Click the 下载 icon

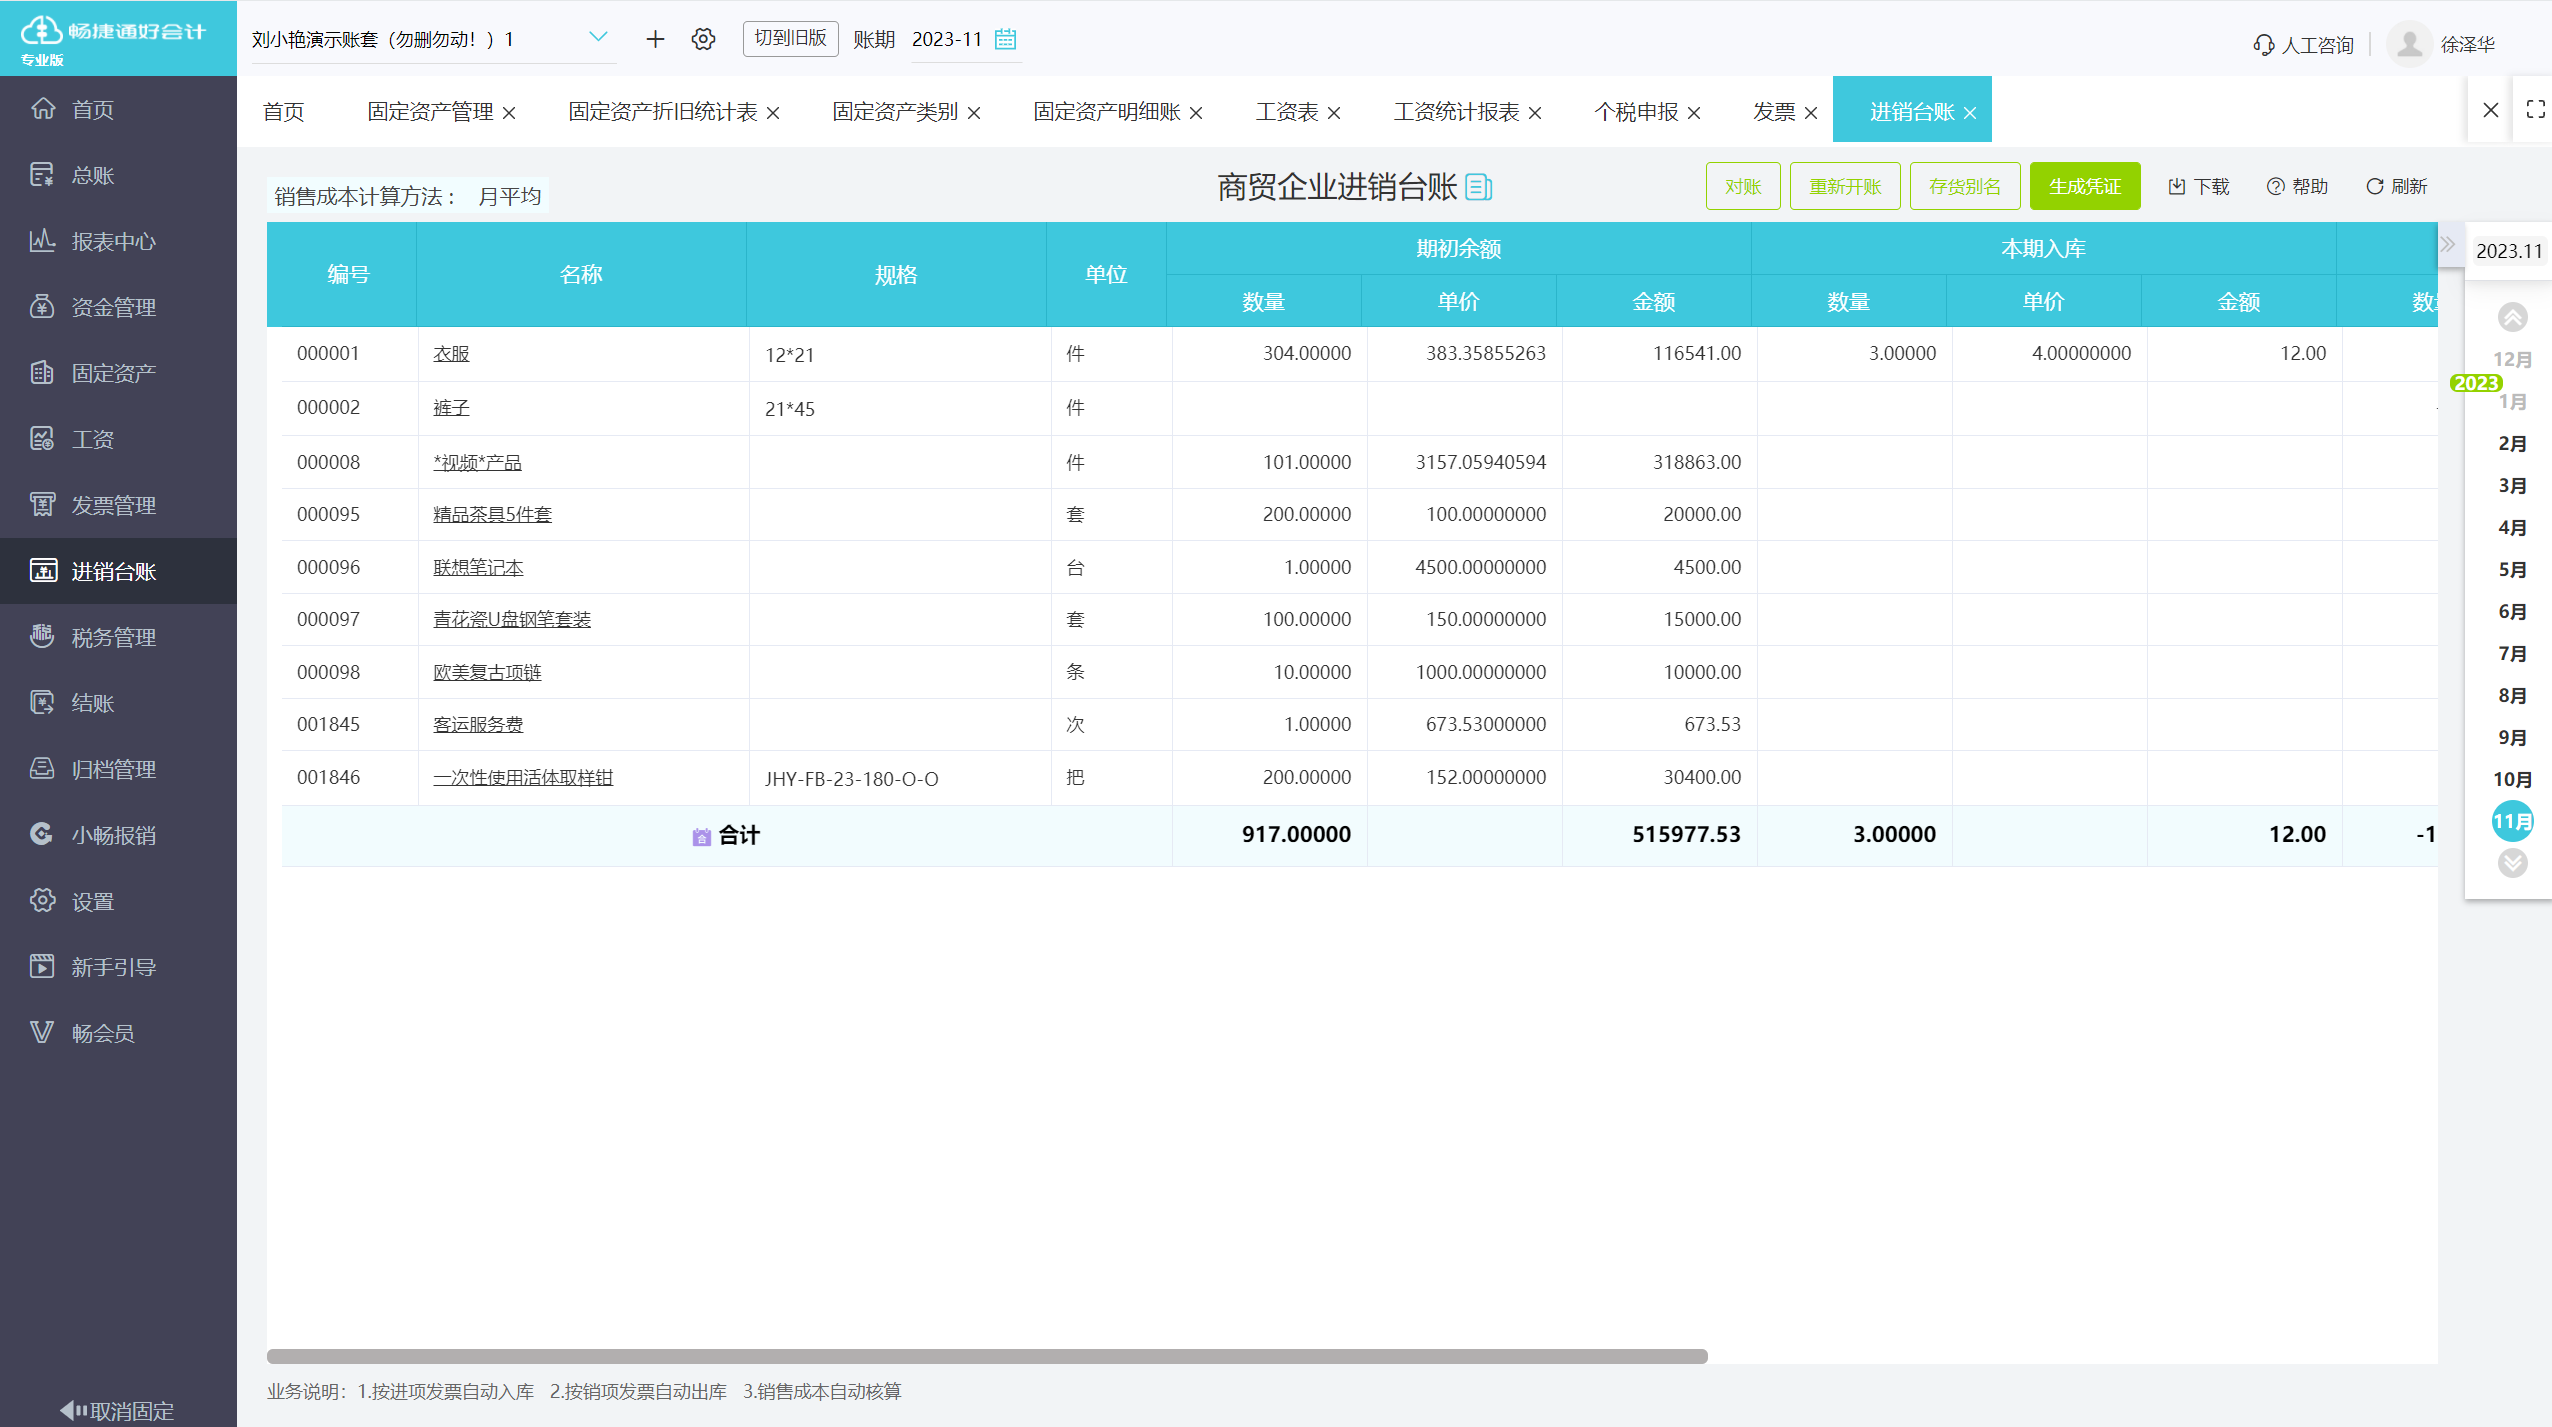coord(2173,188)
